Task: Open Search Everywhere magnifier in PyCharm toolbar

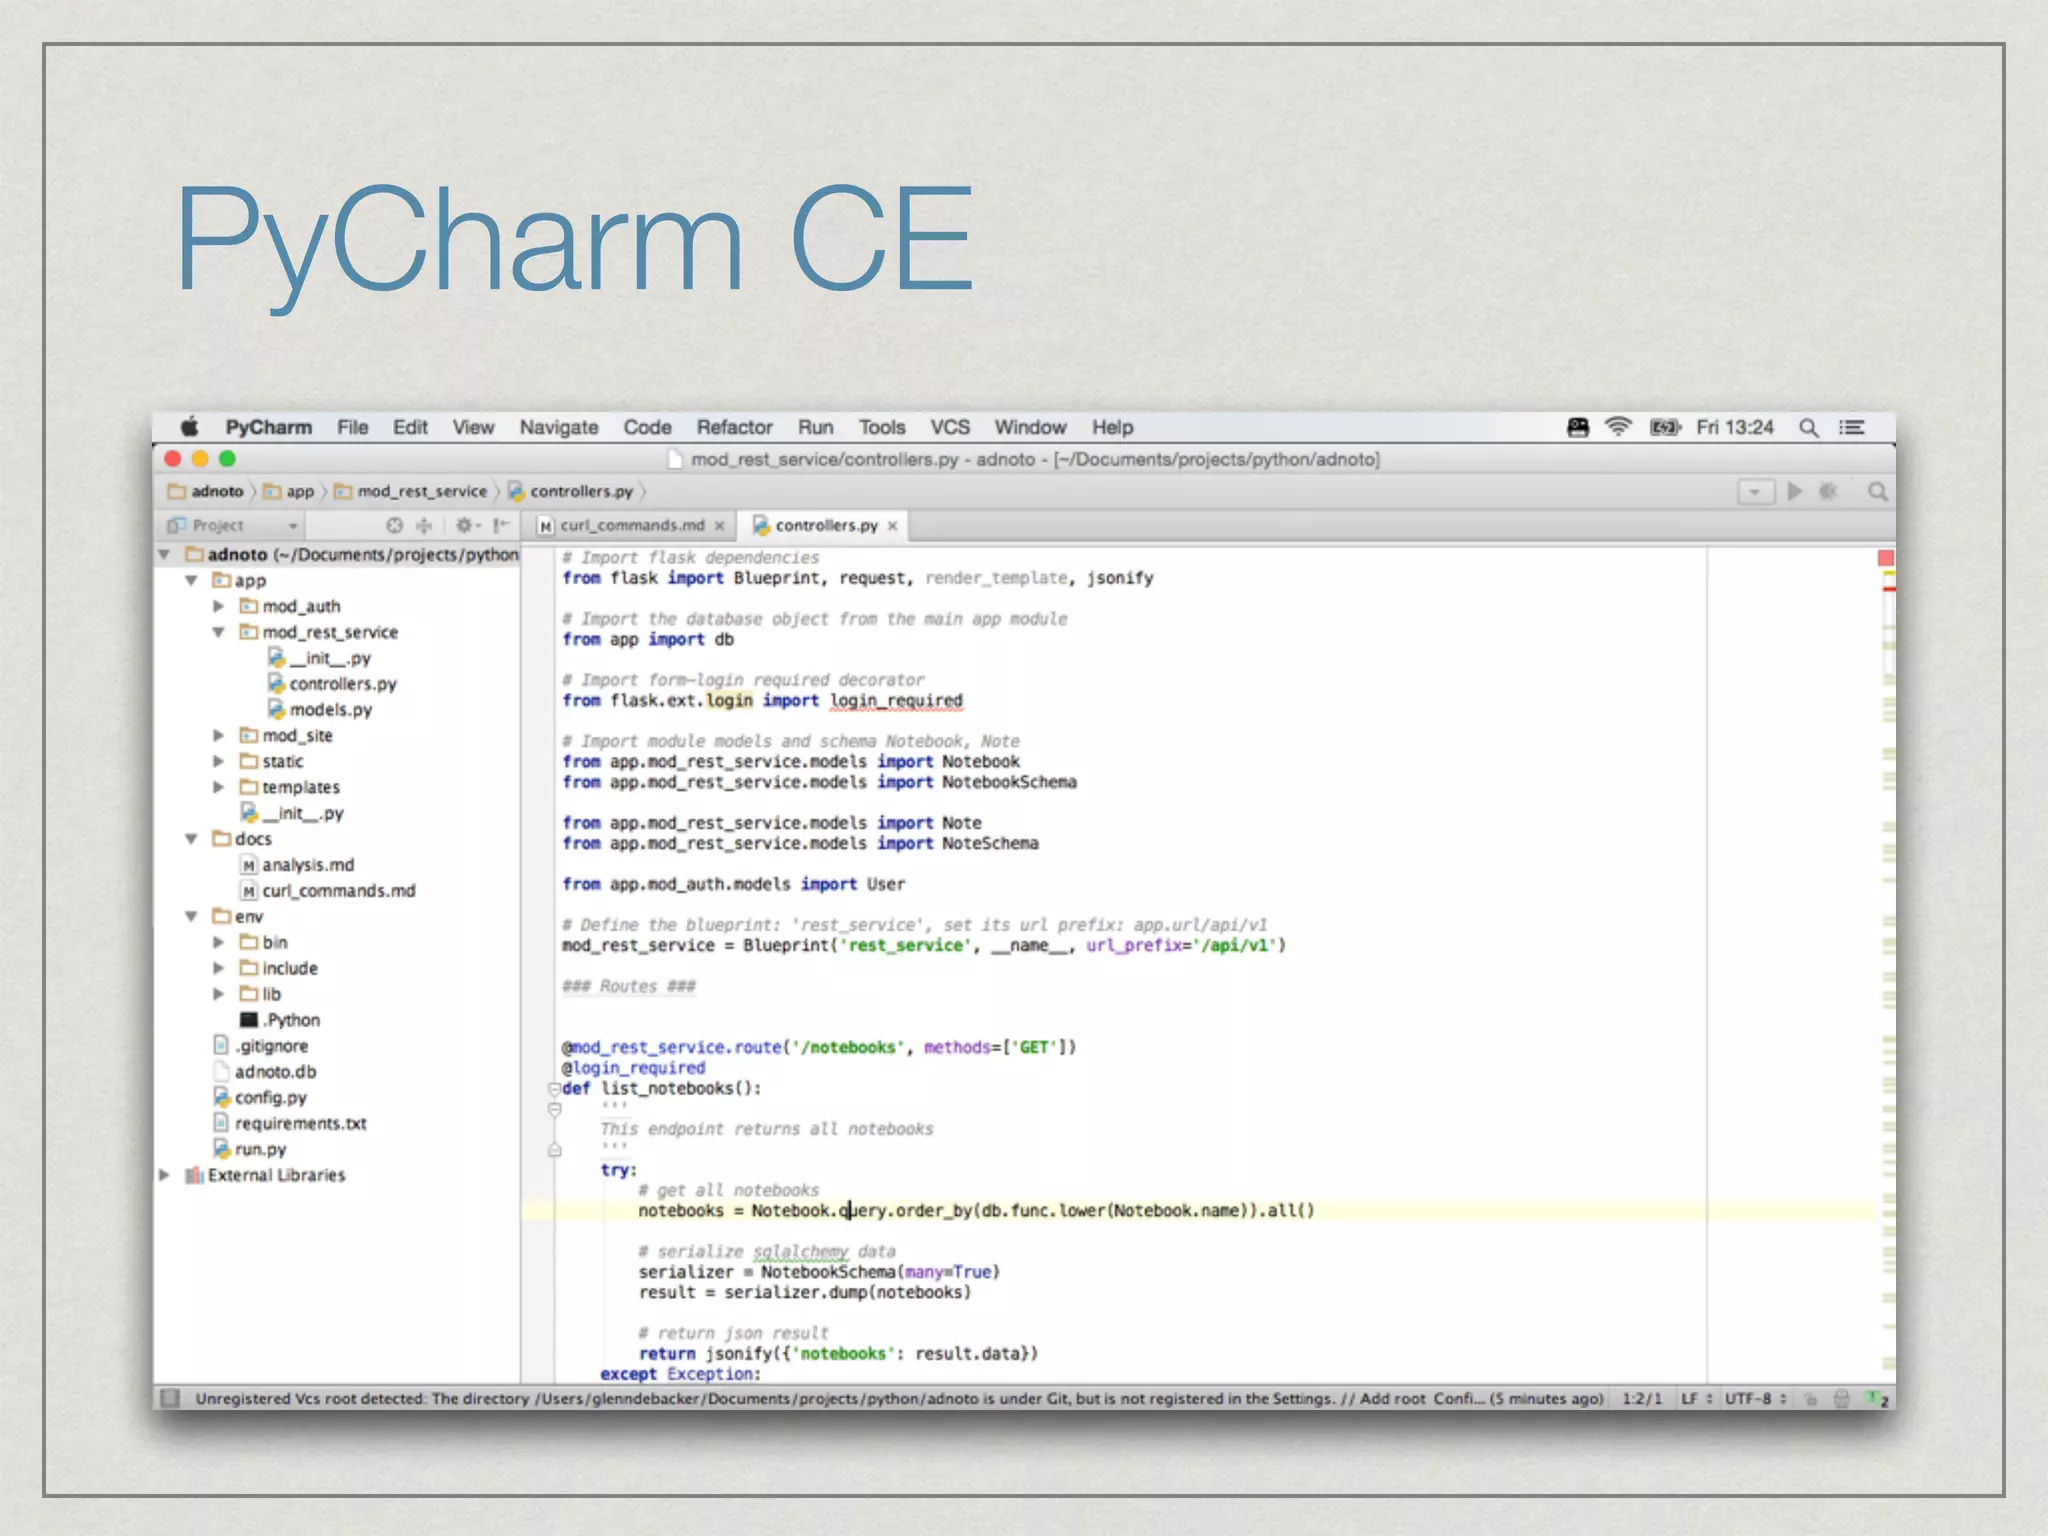Action: click(x=1878, y=491)
